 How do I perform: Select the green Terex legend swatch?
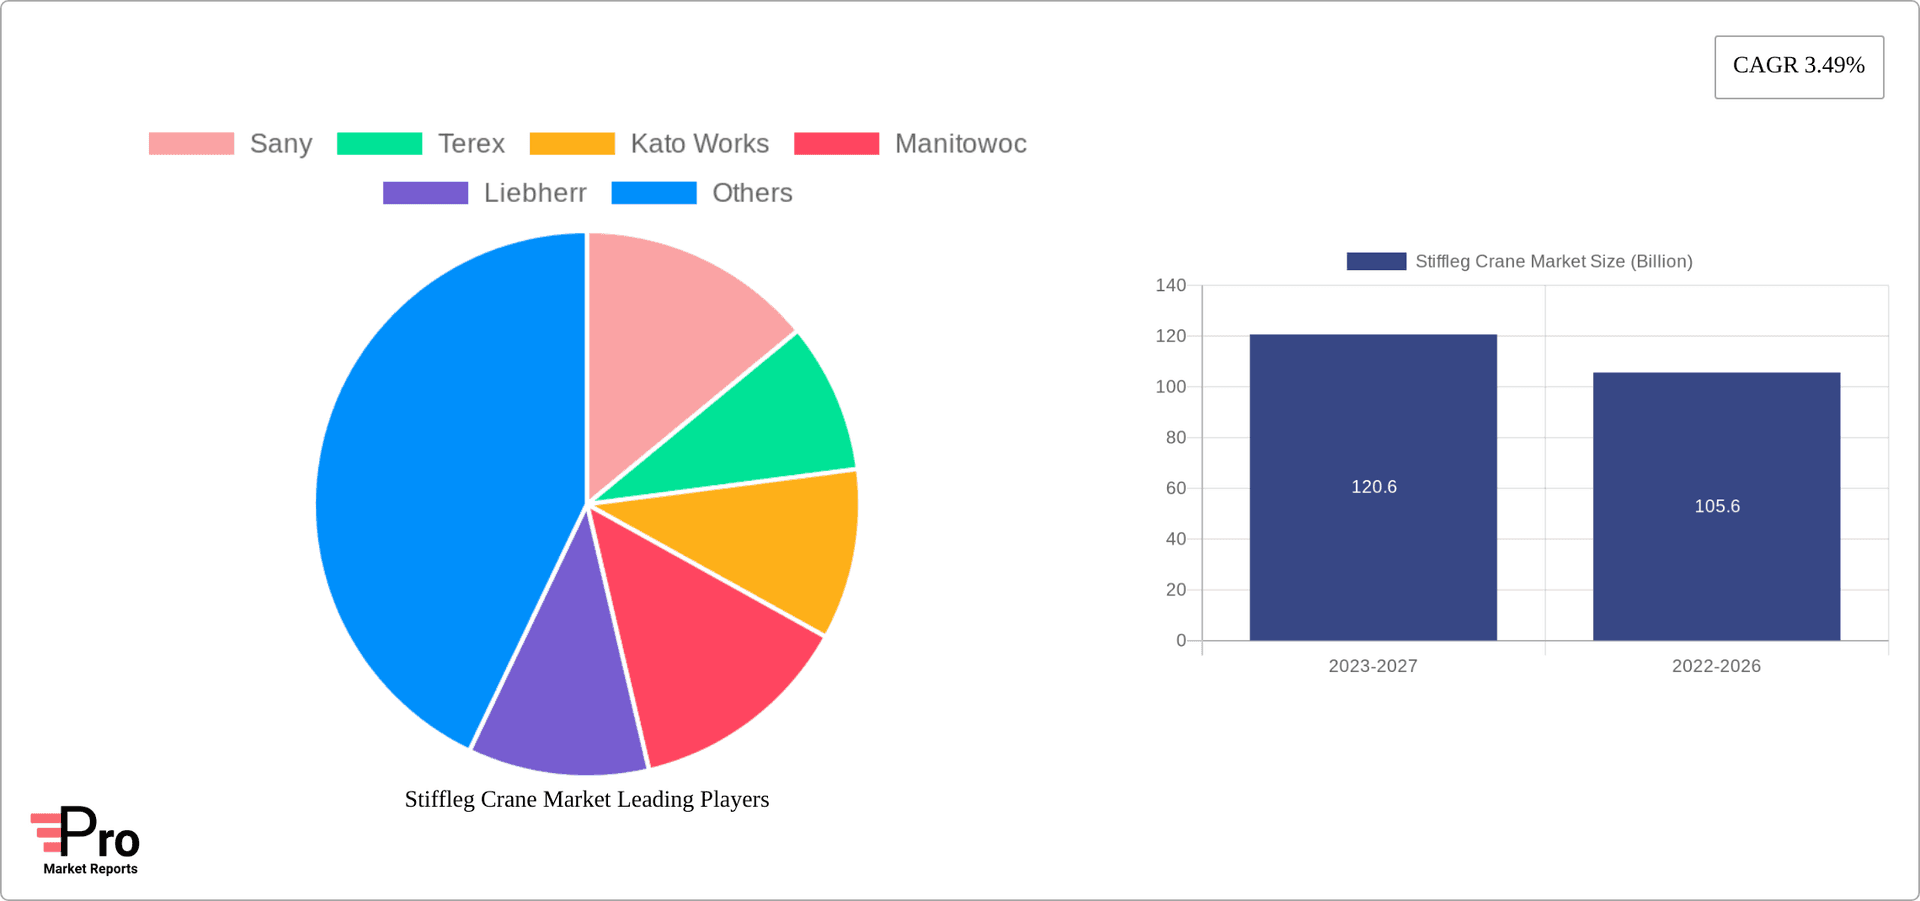pos(380,143)
